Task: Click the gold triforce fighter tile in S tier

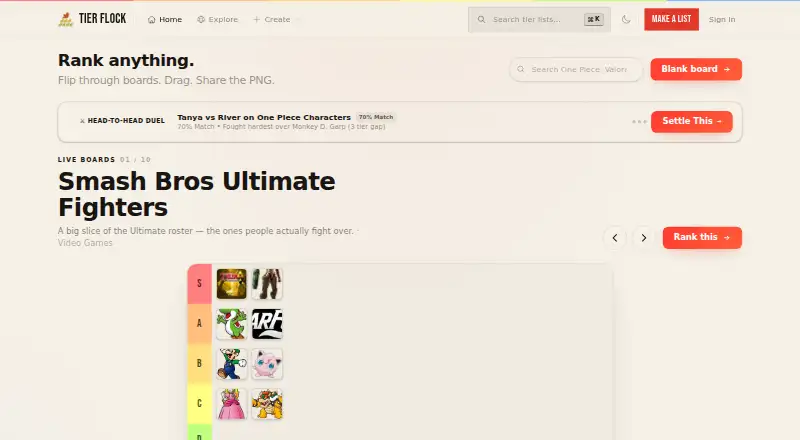Action: point(232,284)
